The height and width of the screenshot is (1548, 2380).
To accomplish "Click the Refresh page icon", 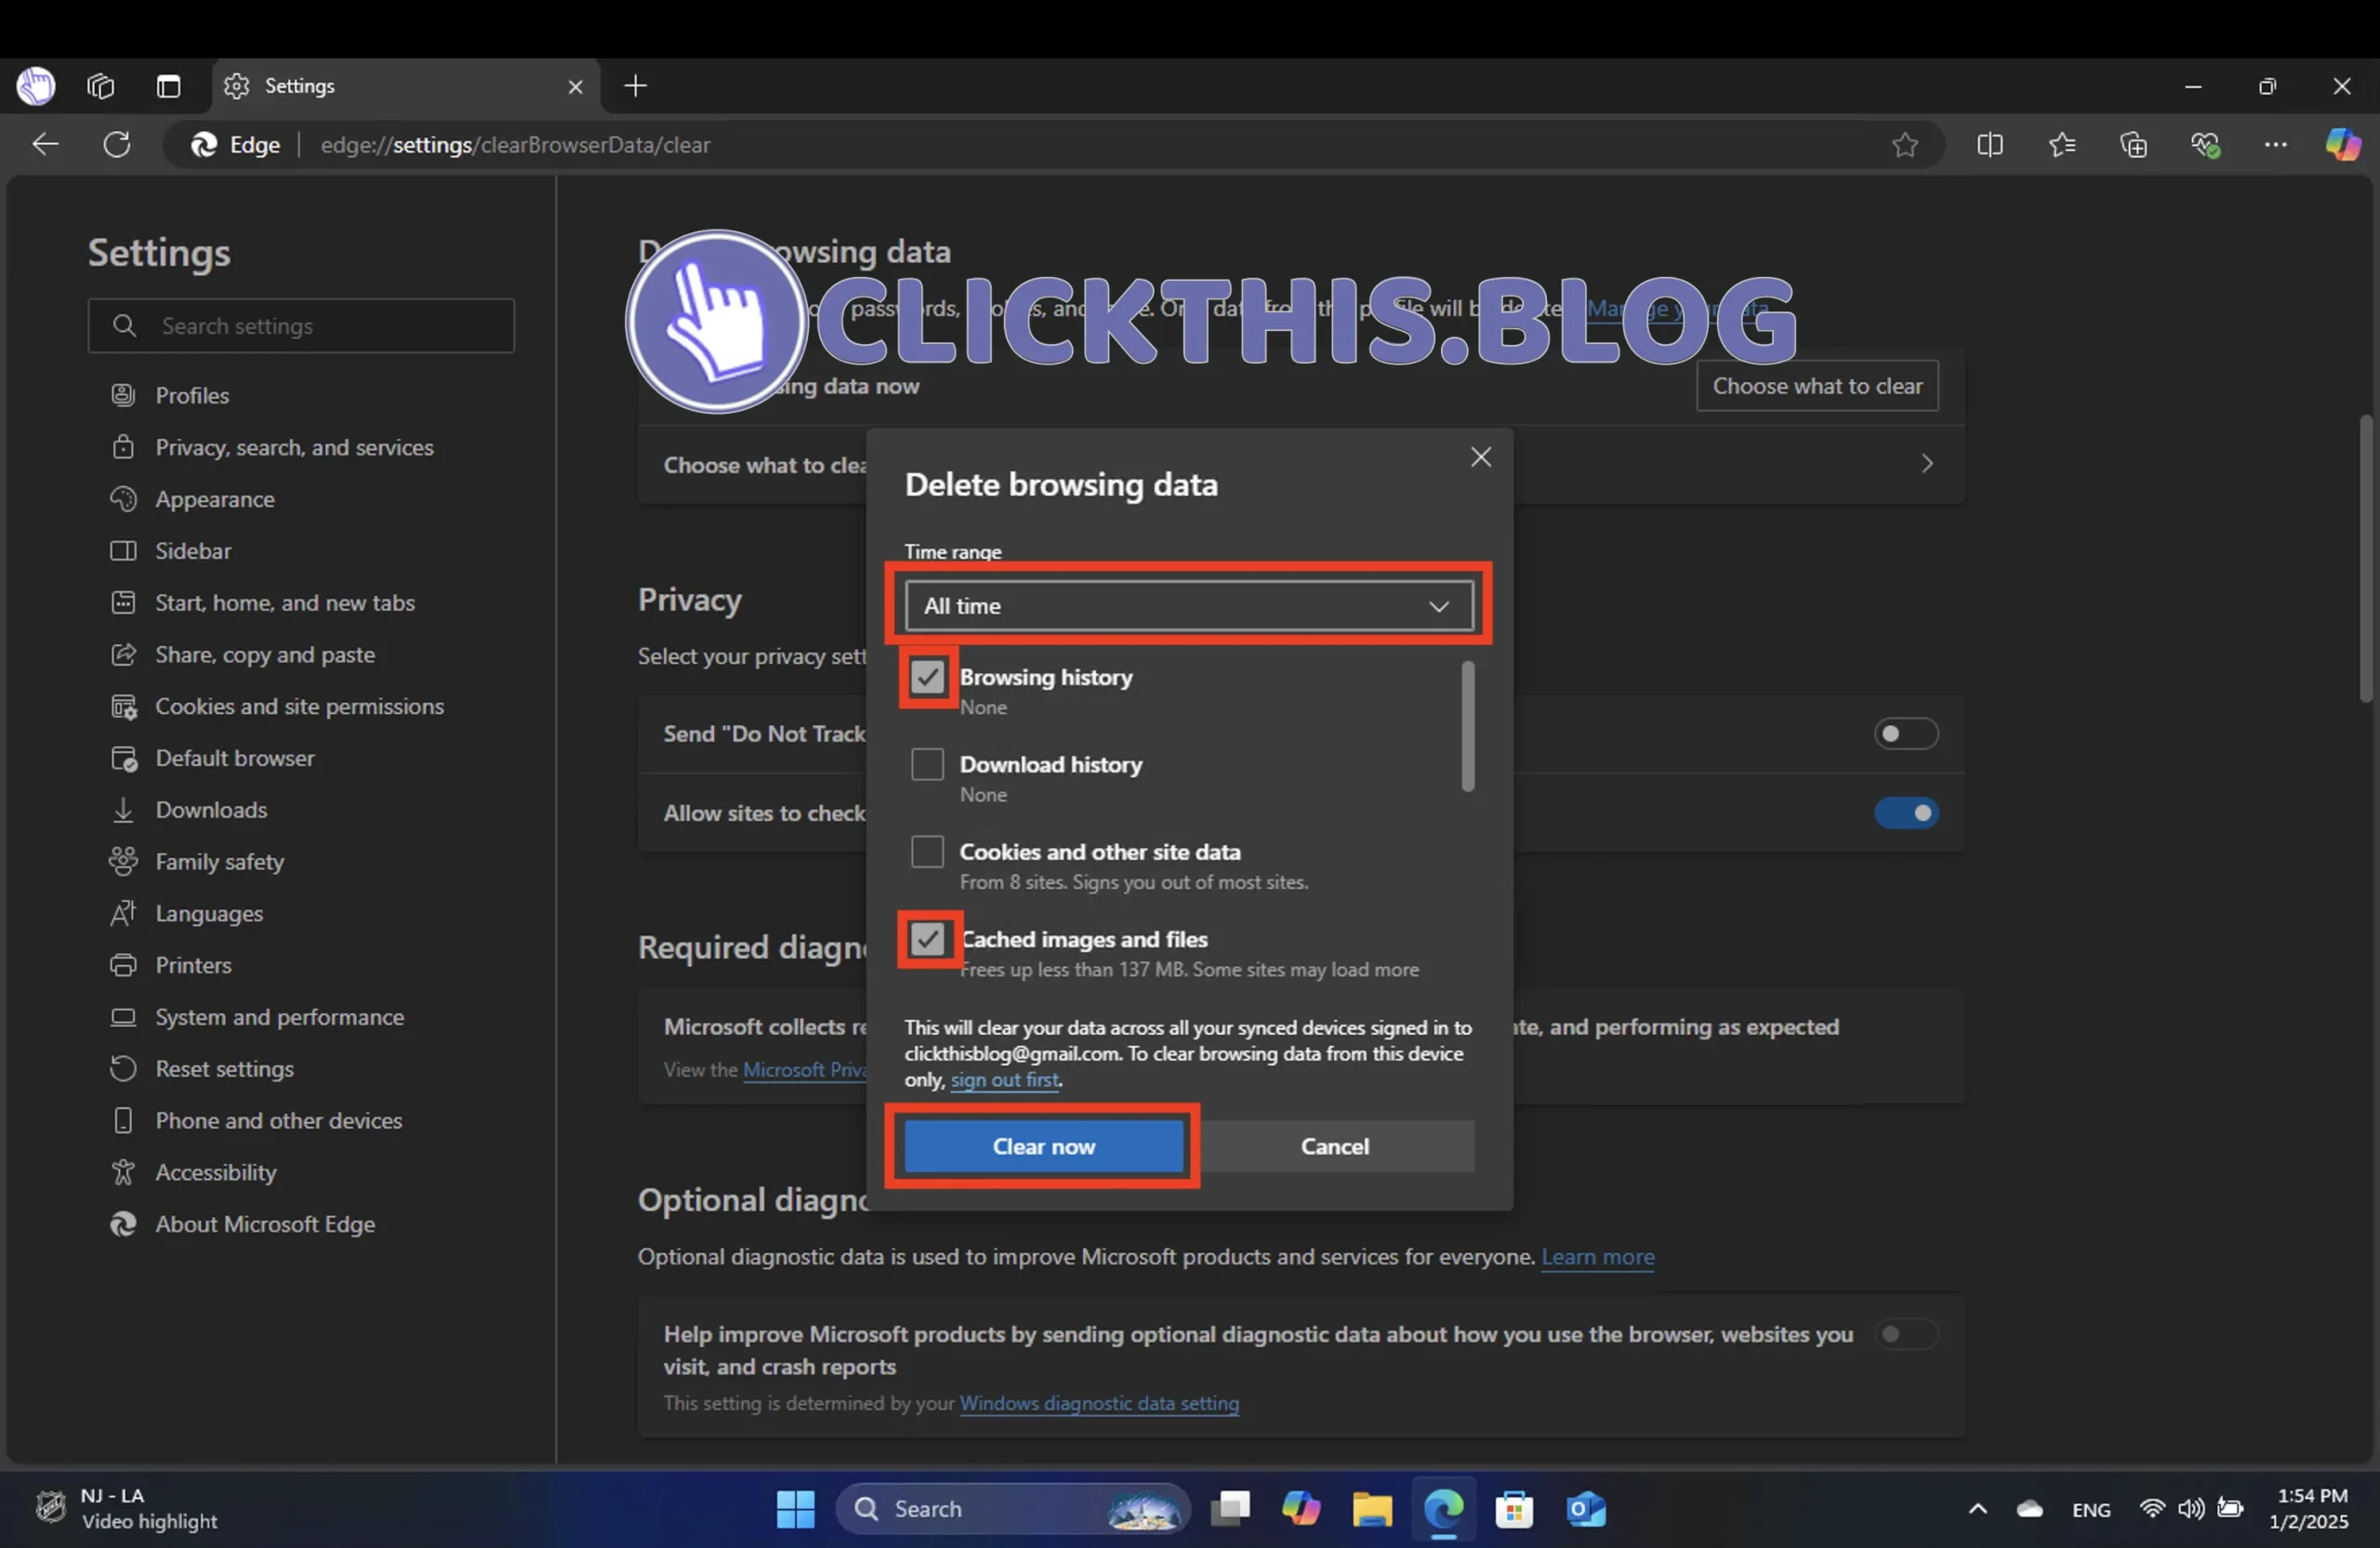I will pos(116,144).
